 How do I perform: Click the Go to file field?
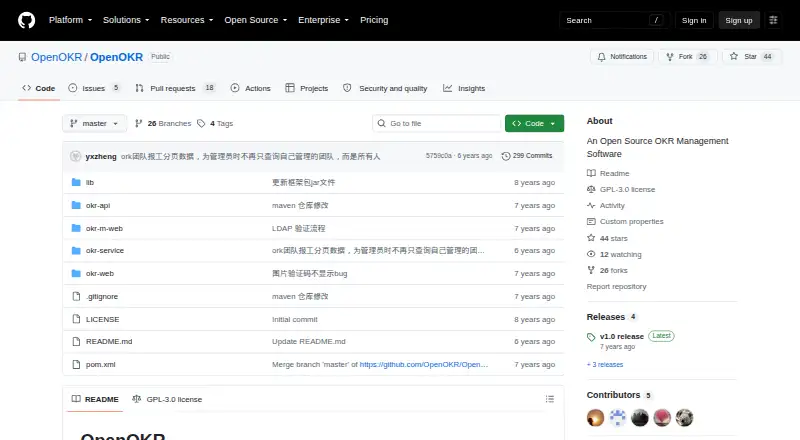437,124
